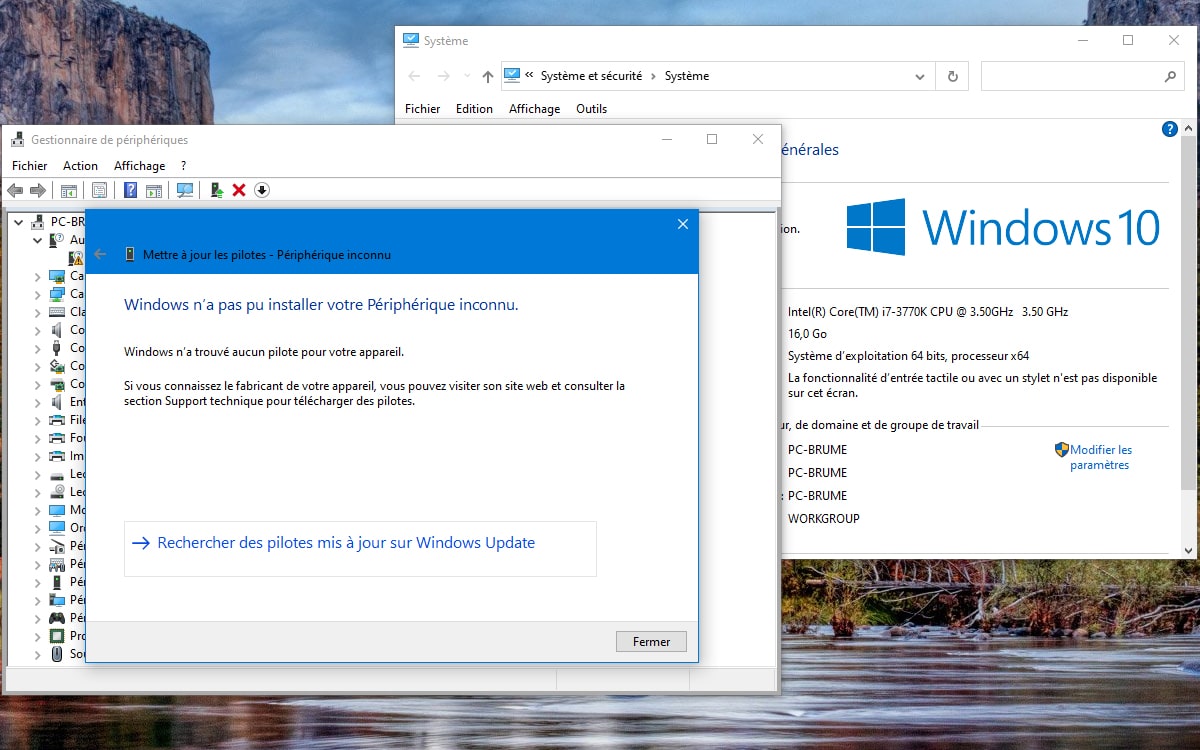Open Action menu in Device Manager
This screenshot has height=750, width=1200.
[81, 166]
